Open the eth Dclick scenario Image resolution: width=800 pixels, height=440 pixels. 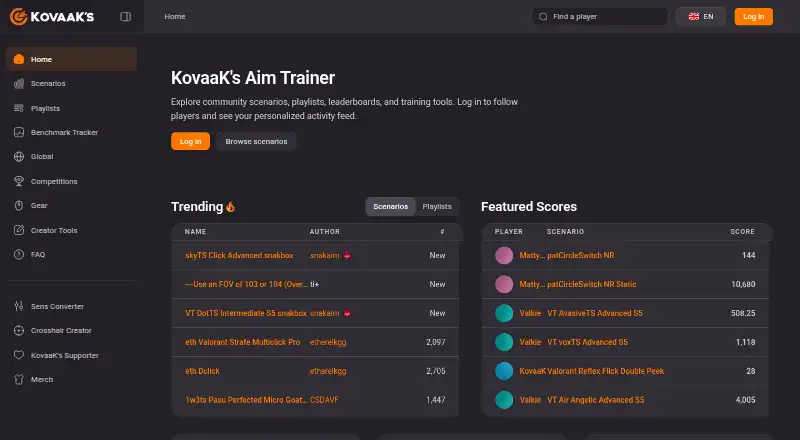[202, 371]
